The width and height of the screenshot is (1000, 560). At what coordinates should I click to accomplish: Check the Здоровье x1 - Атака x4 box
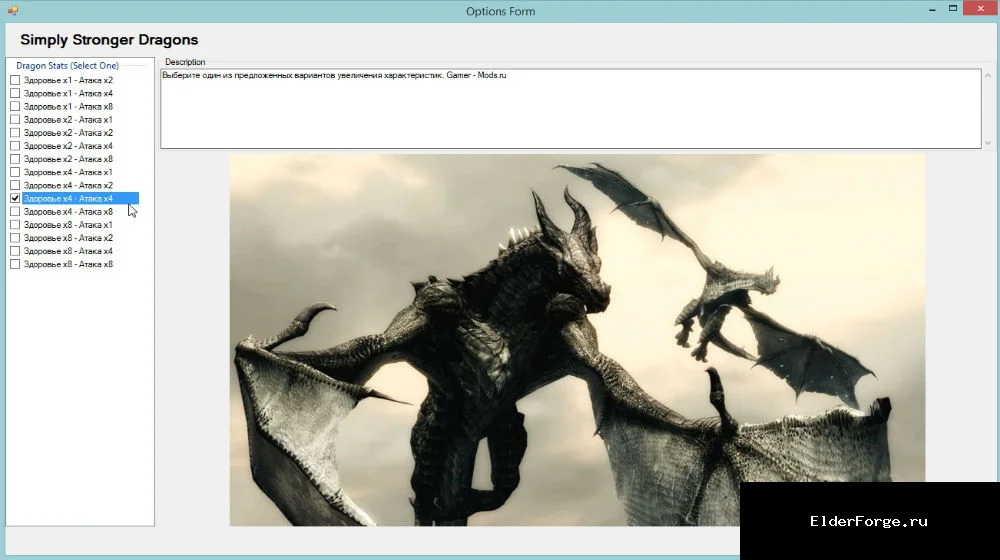(15, 93)
